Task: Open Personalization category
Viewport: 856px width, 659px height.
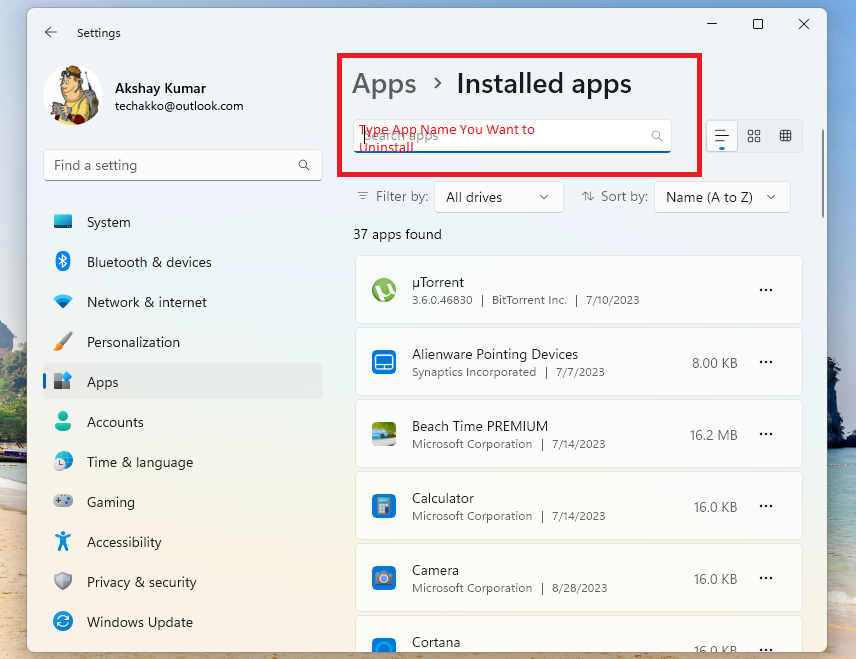Action: point(183,342)
